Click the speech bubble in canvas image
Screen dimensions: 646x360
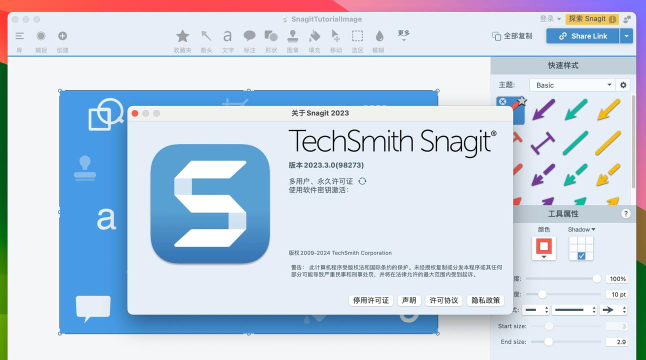coord(93,308)
